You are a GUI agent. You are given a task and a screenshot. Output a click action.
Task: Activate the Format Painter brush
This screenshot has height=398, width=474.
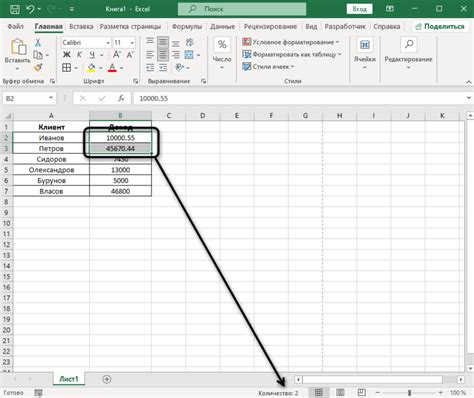coord(38,67)
